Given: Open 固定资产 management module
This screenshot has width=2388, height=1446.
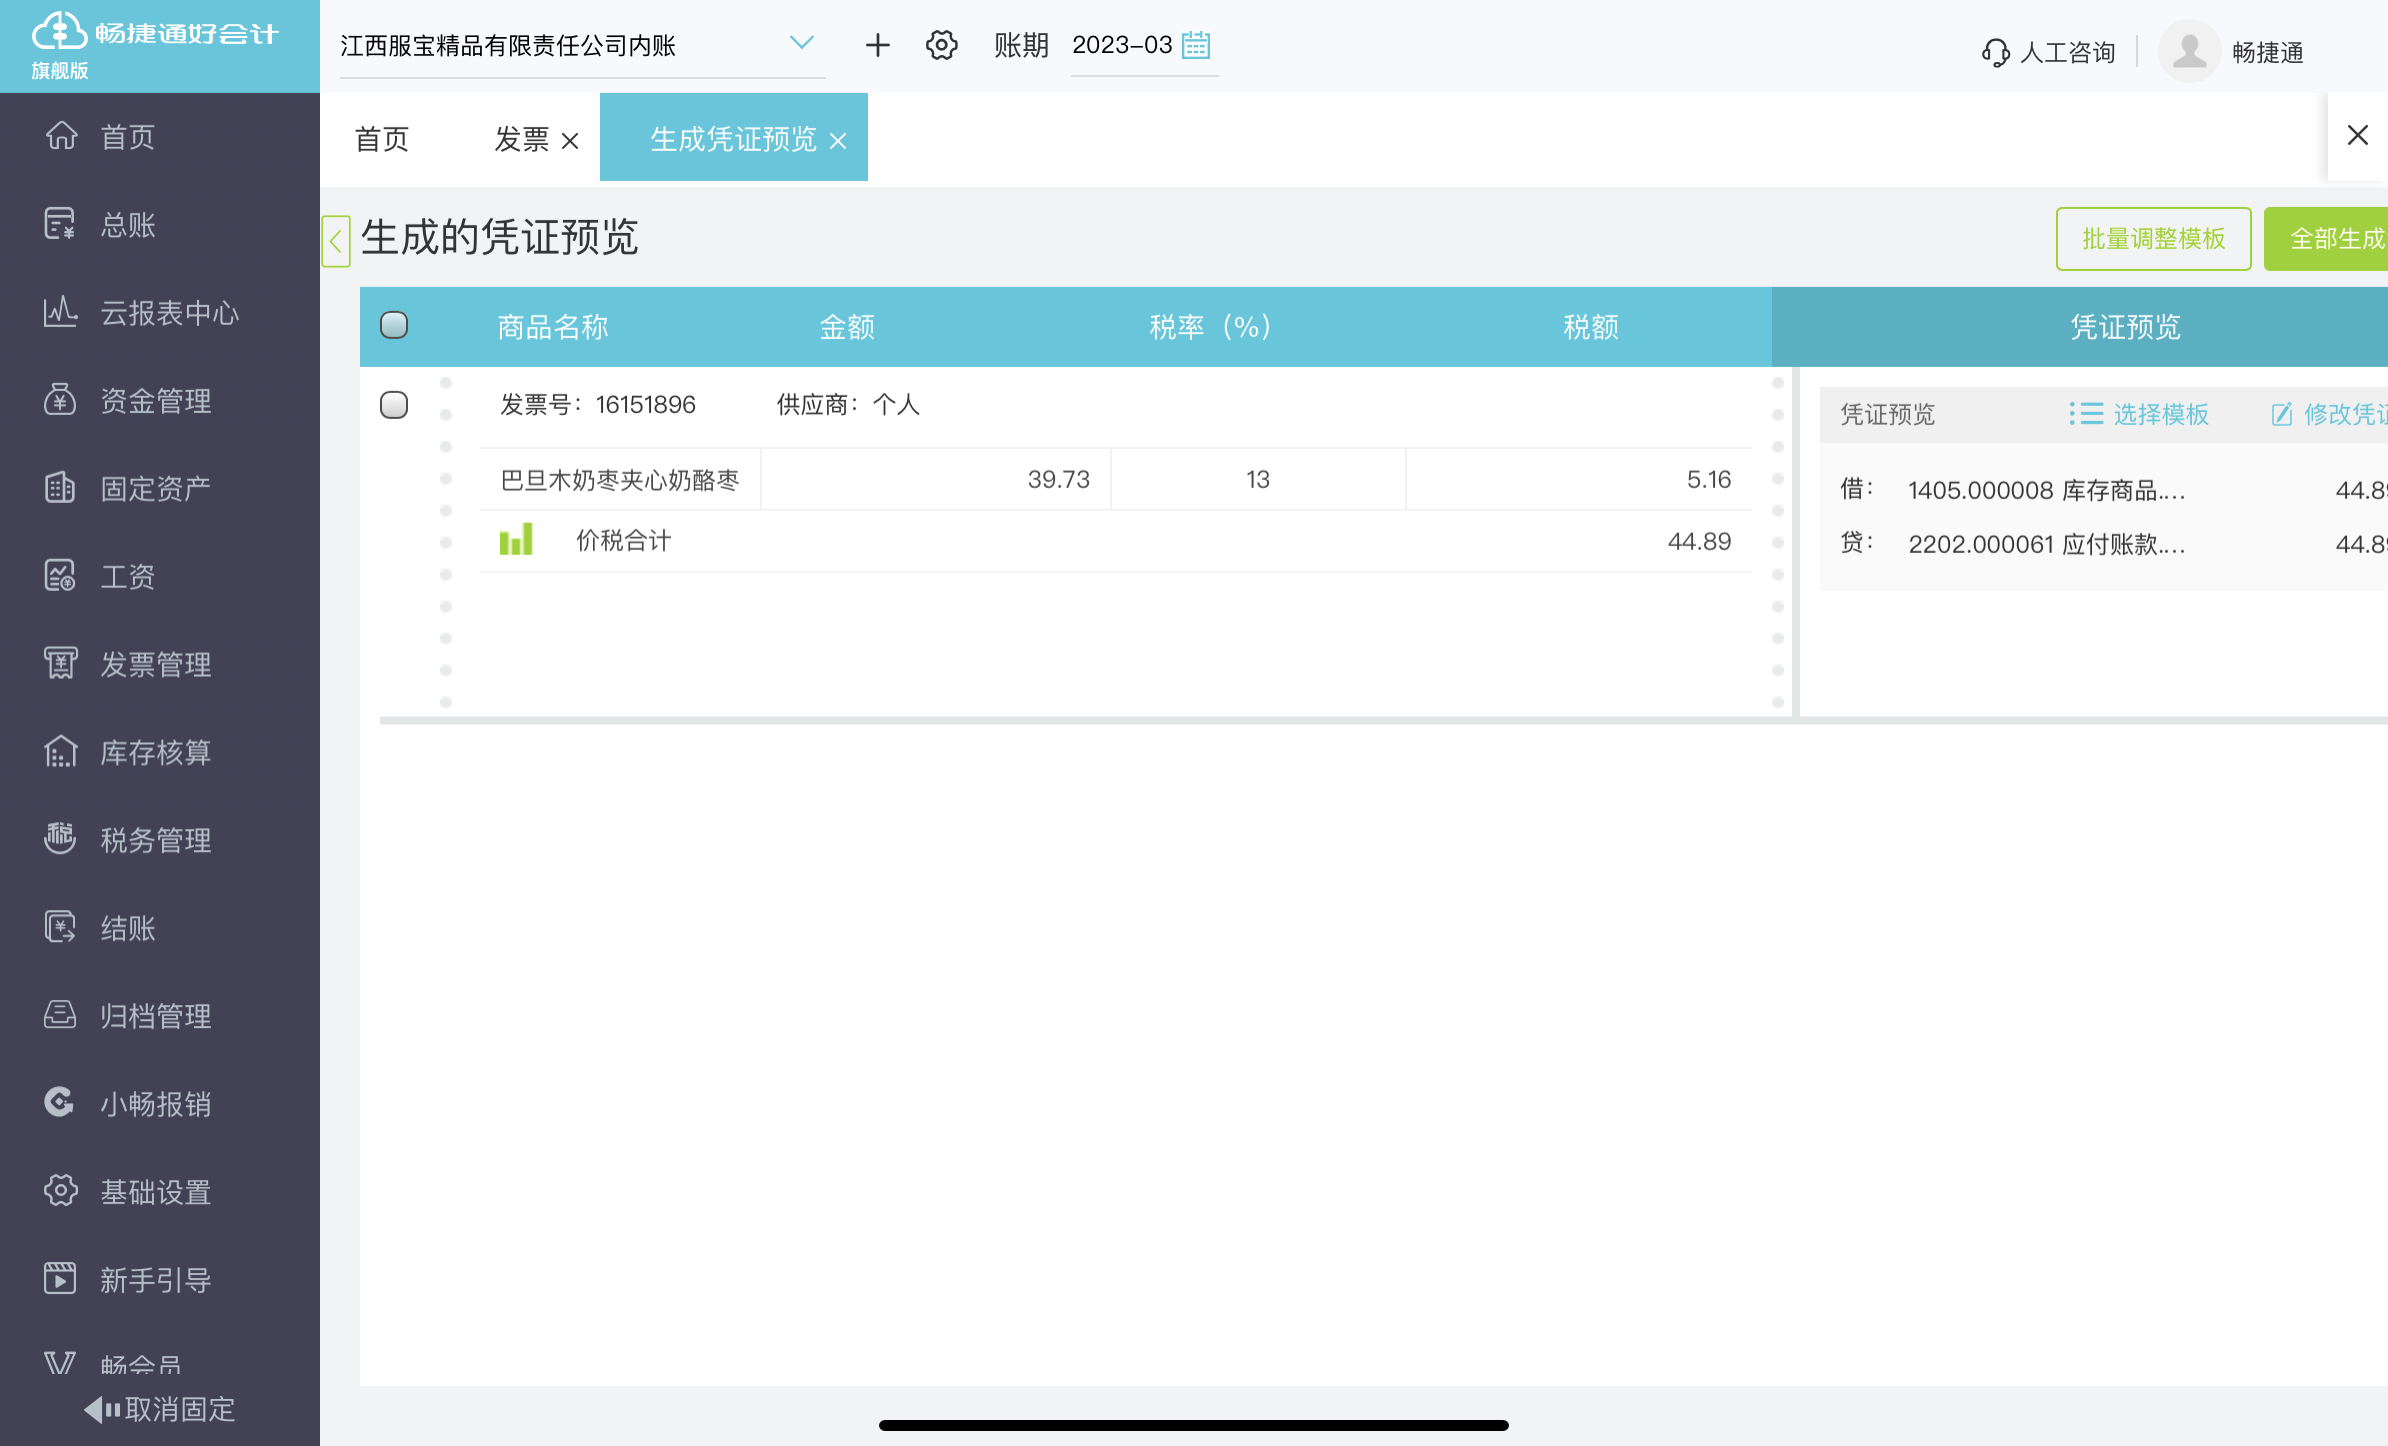Looking at the screenshot, I should 152,488.
